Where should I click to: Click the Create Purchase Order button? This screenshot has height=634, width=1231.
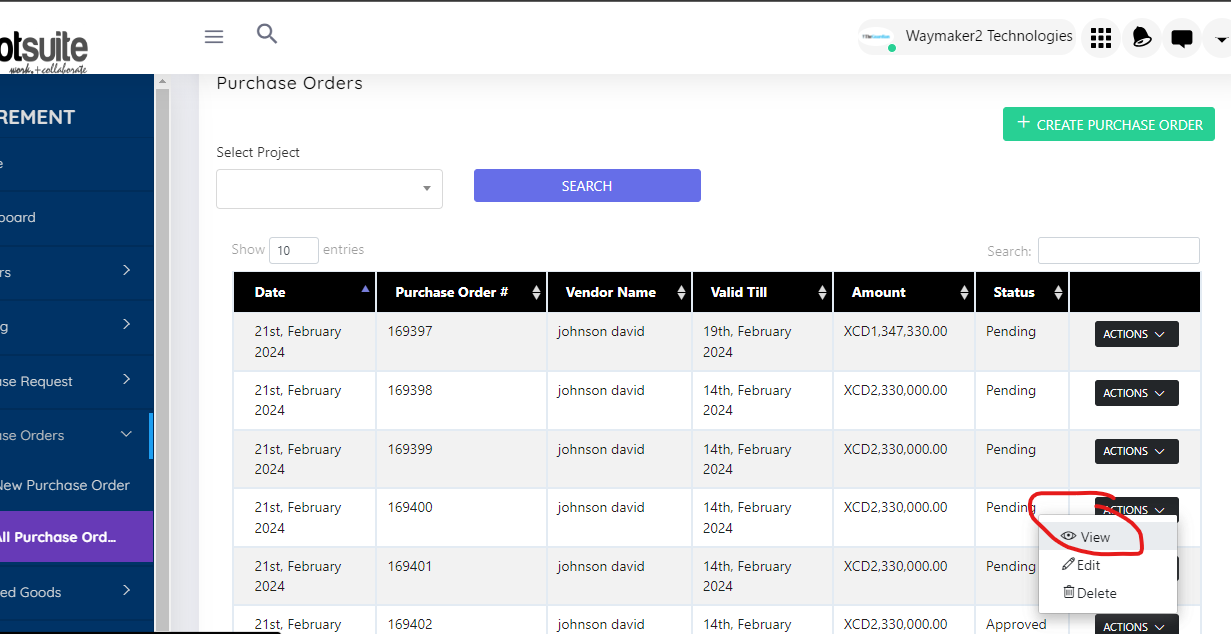1108,125
